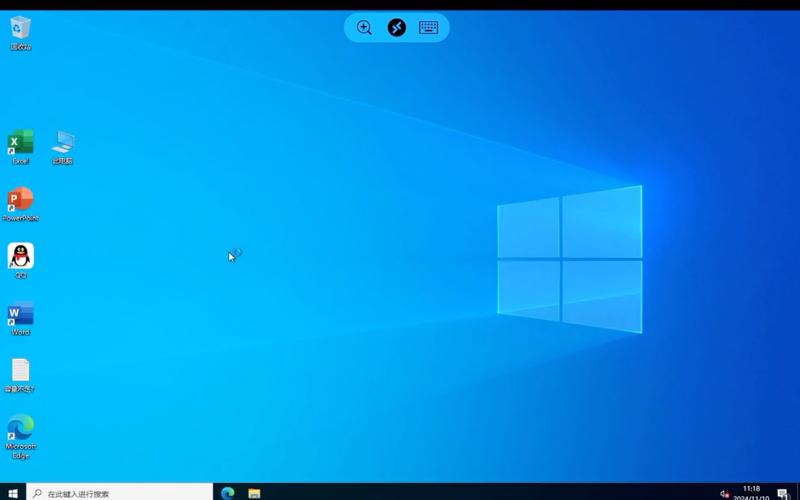This screenshot has height=500, width=800.
Task: Click the remote connection icon in top toolbar
Action: (x=397, y=28)
